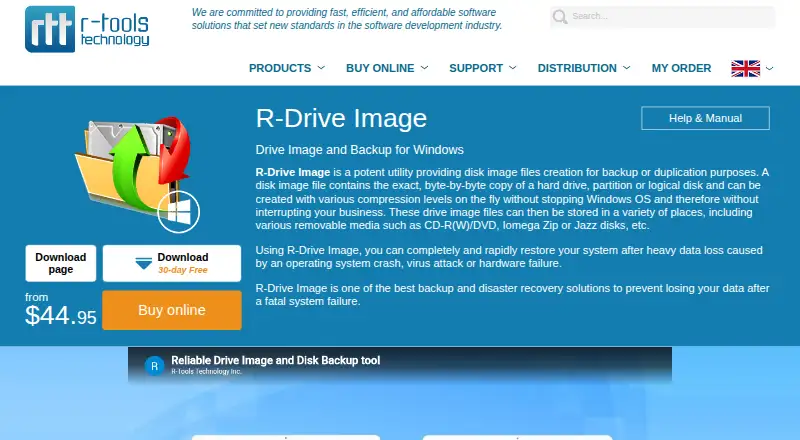Click R-Tools Technology Inc. channel name

tap(206, 372)
